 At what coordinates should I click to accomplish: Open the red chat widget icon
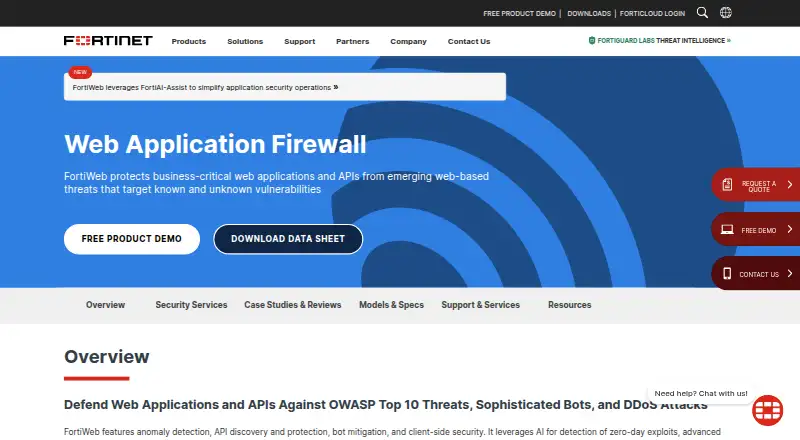767,410
